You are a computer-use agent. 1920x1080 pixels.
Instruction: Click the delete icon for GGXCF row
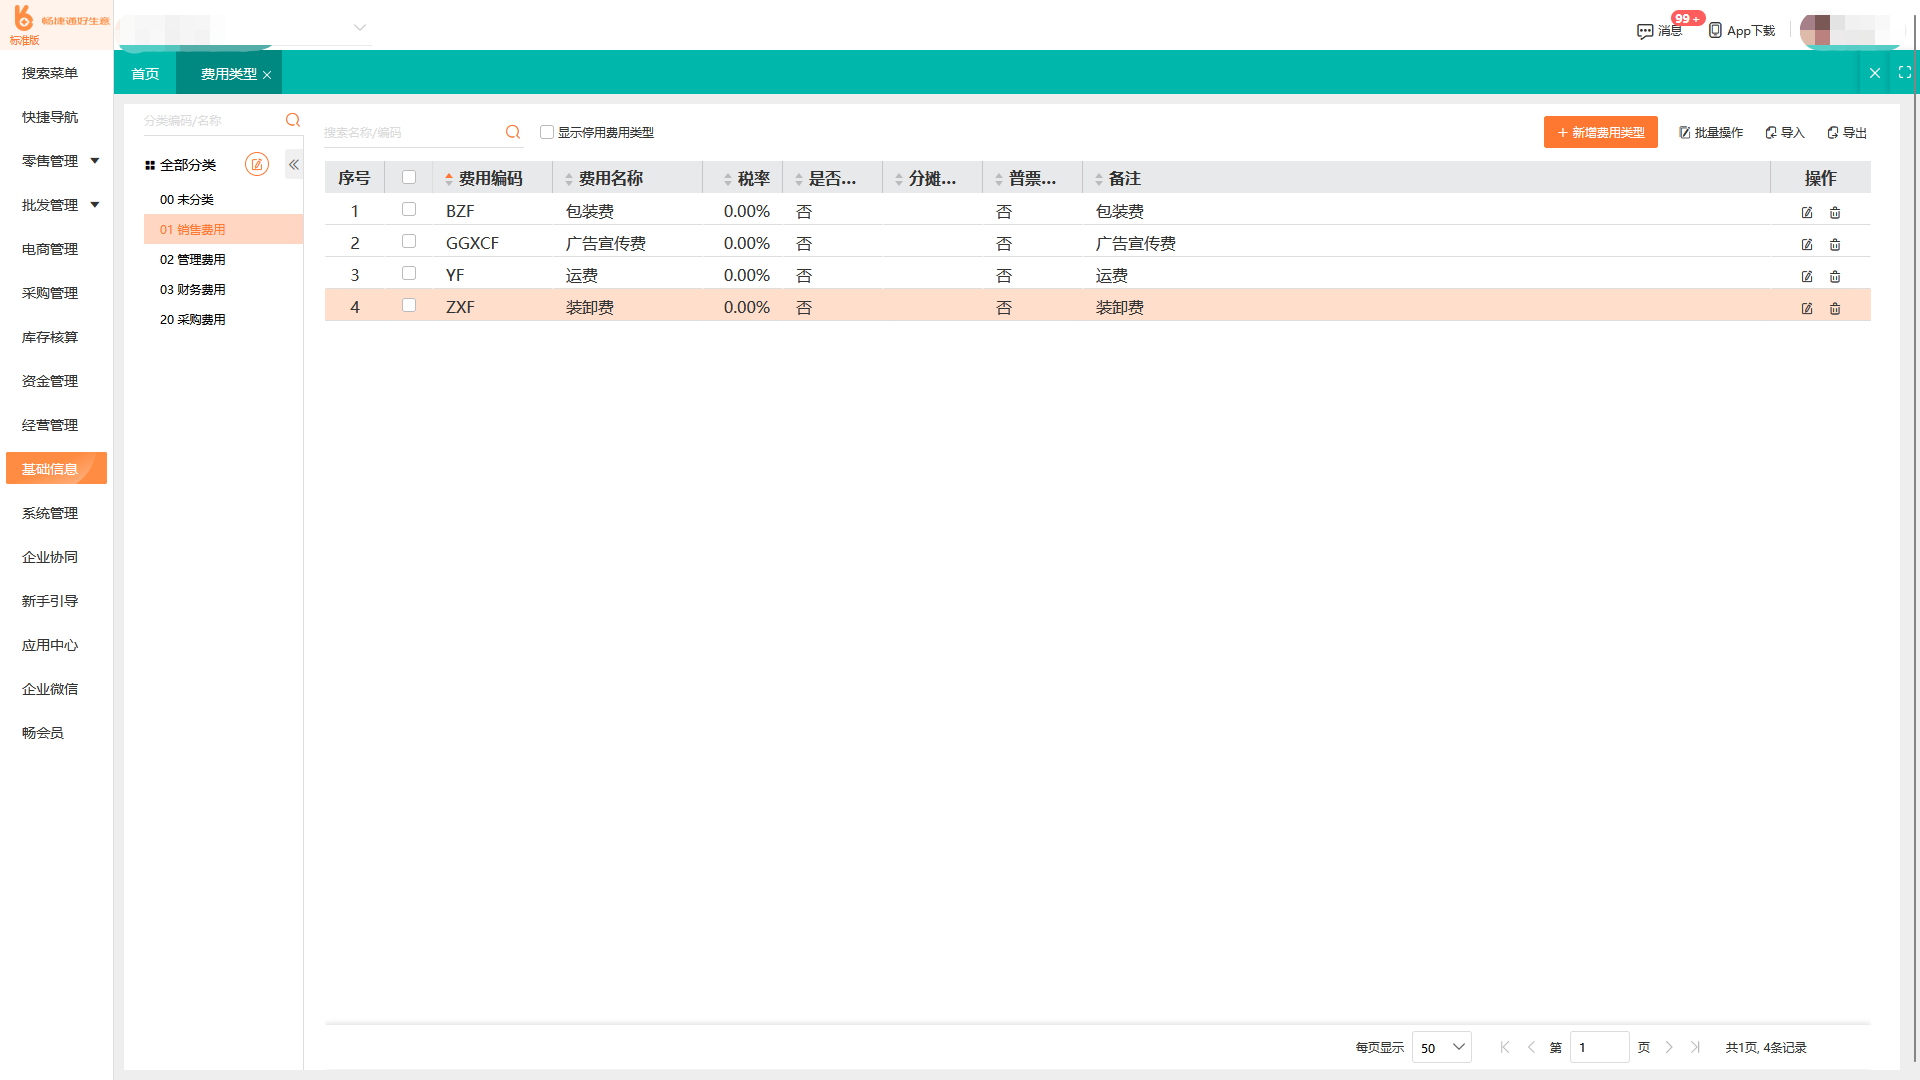(x=1836, y=244)
